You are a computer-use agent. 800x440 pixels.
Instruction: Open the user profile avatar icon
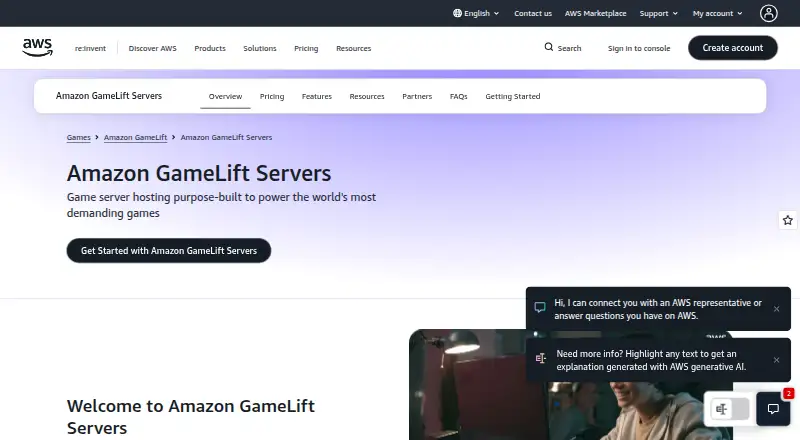[x=768, y=13]
